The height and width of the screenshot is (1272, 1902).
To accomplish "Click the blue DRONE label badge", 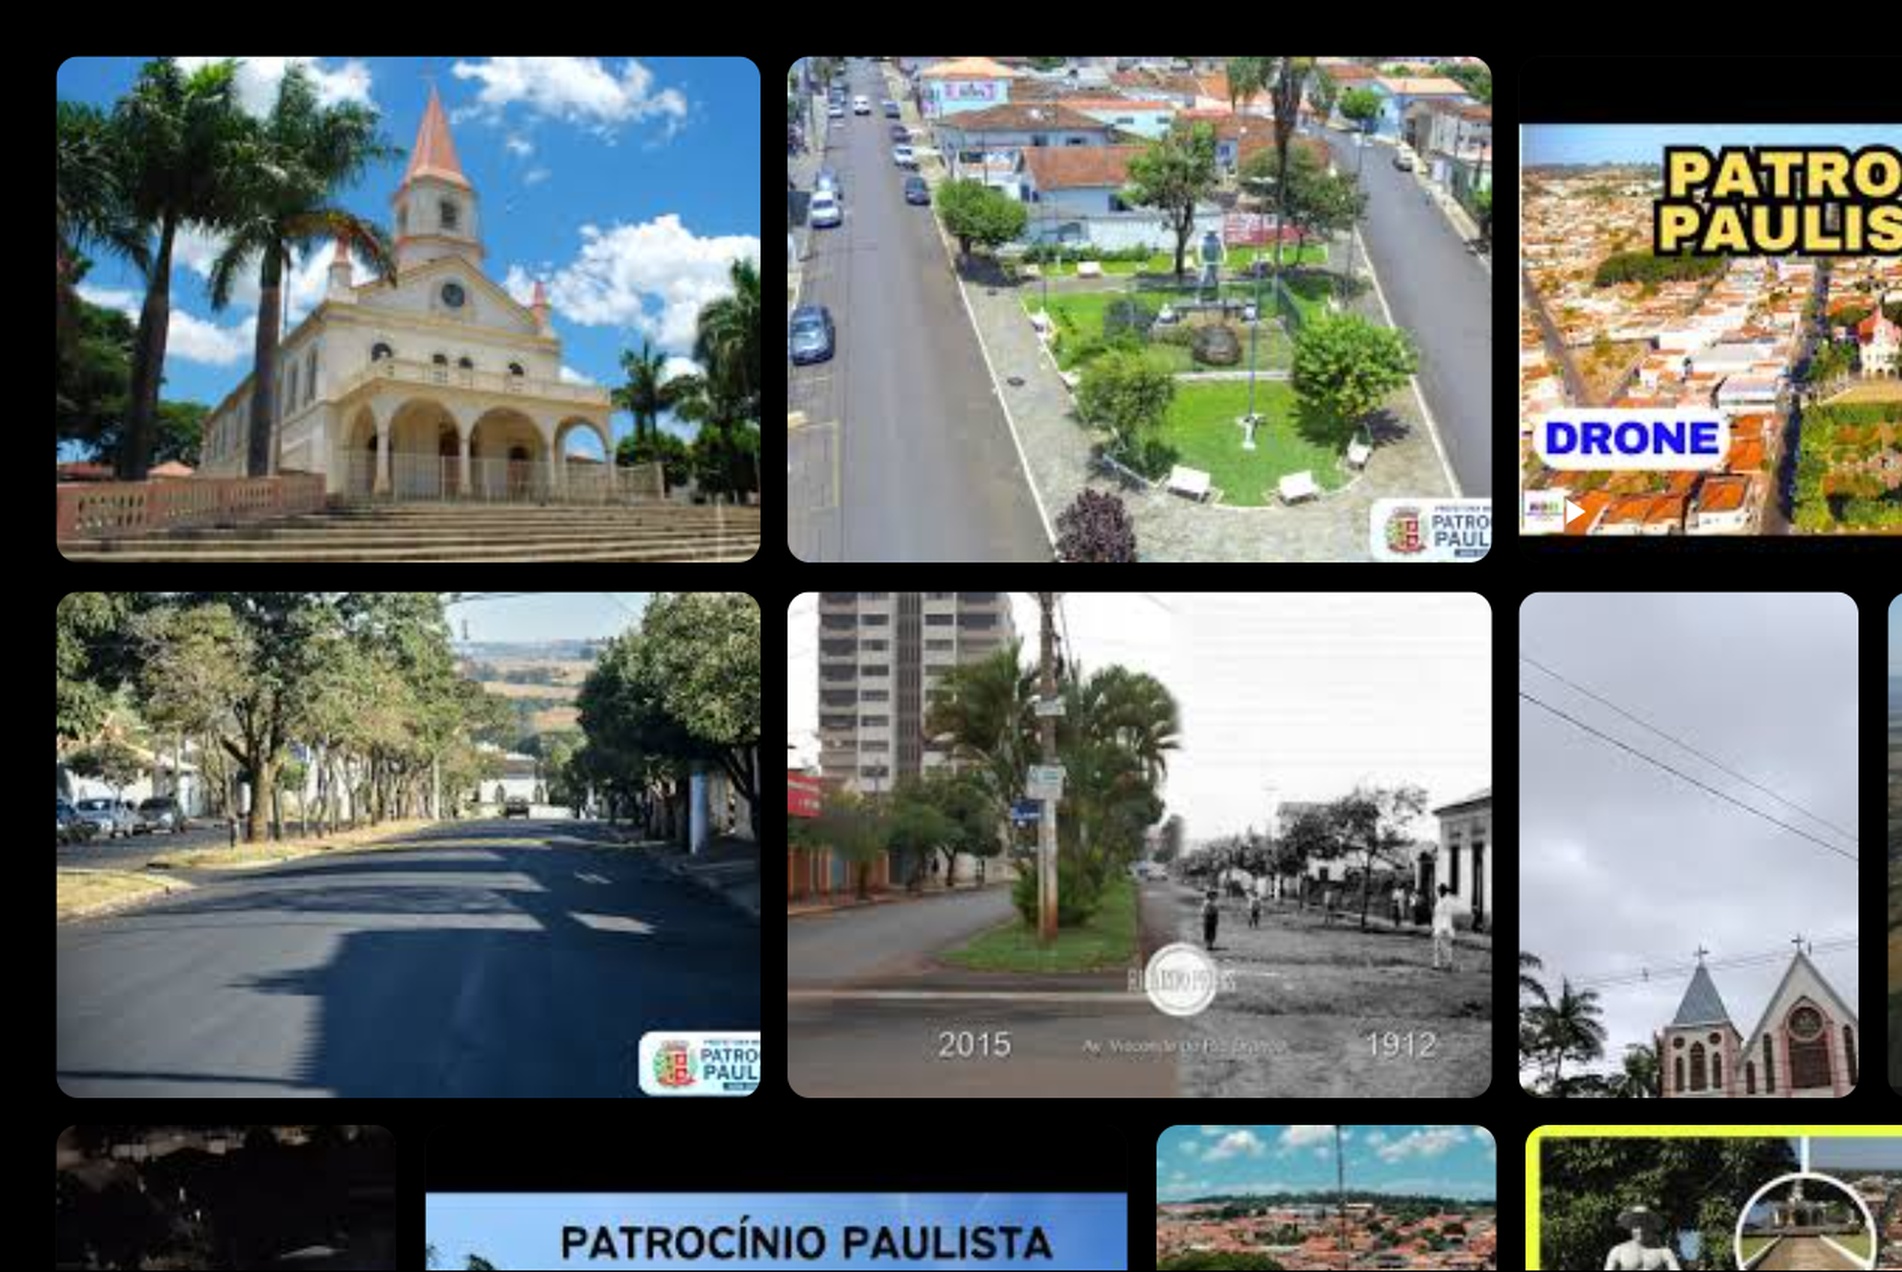I will point(1630,438).
